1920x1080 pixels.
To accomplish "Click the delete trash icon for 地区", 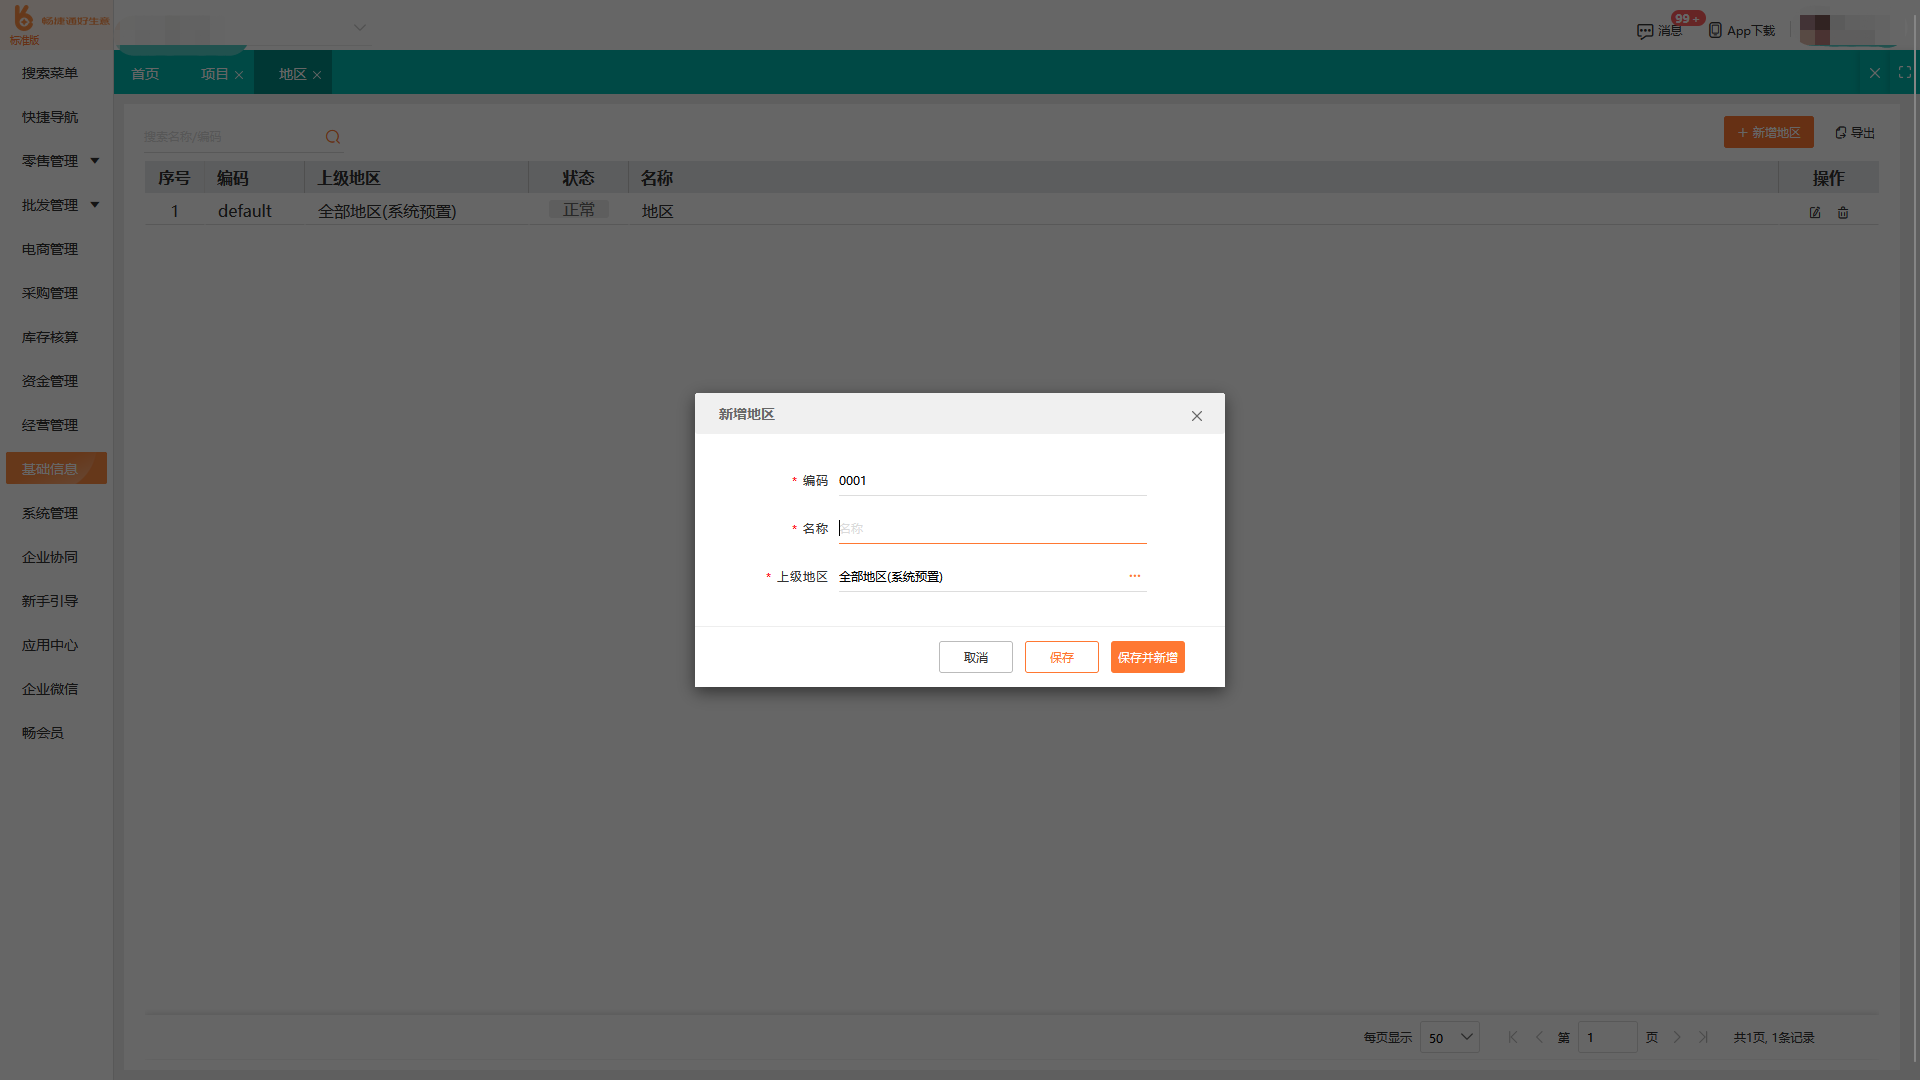I will click(x=1844, y=212).
